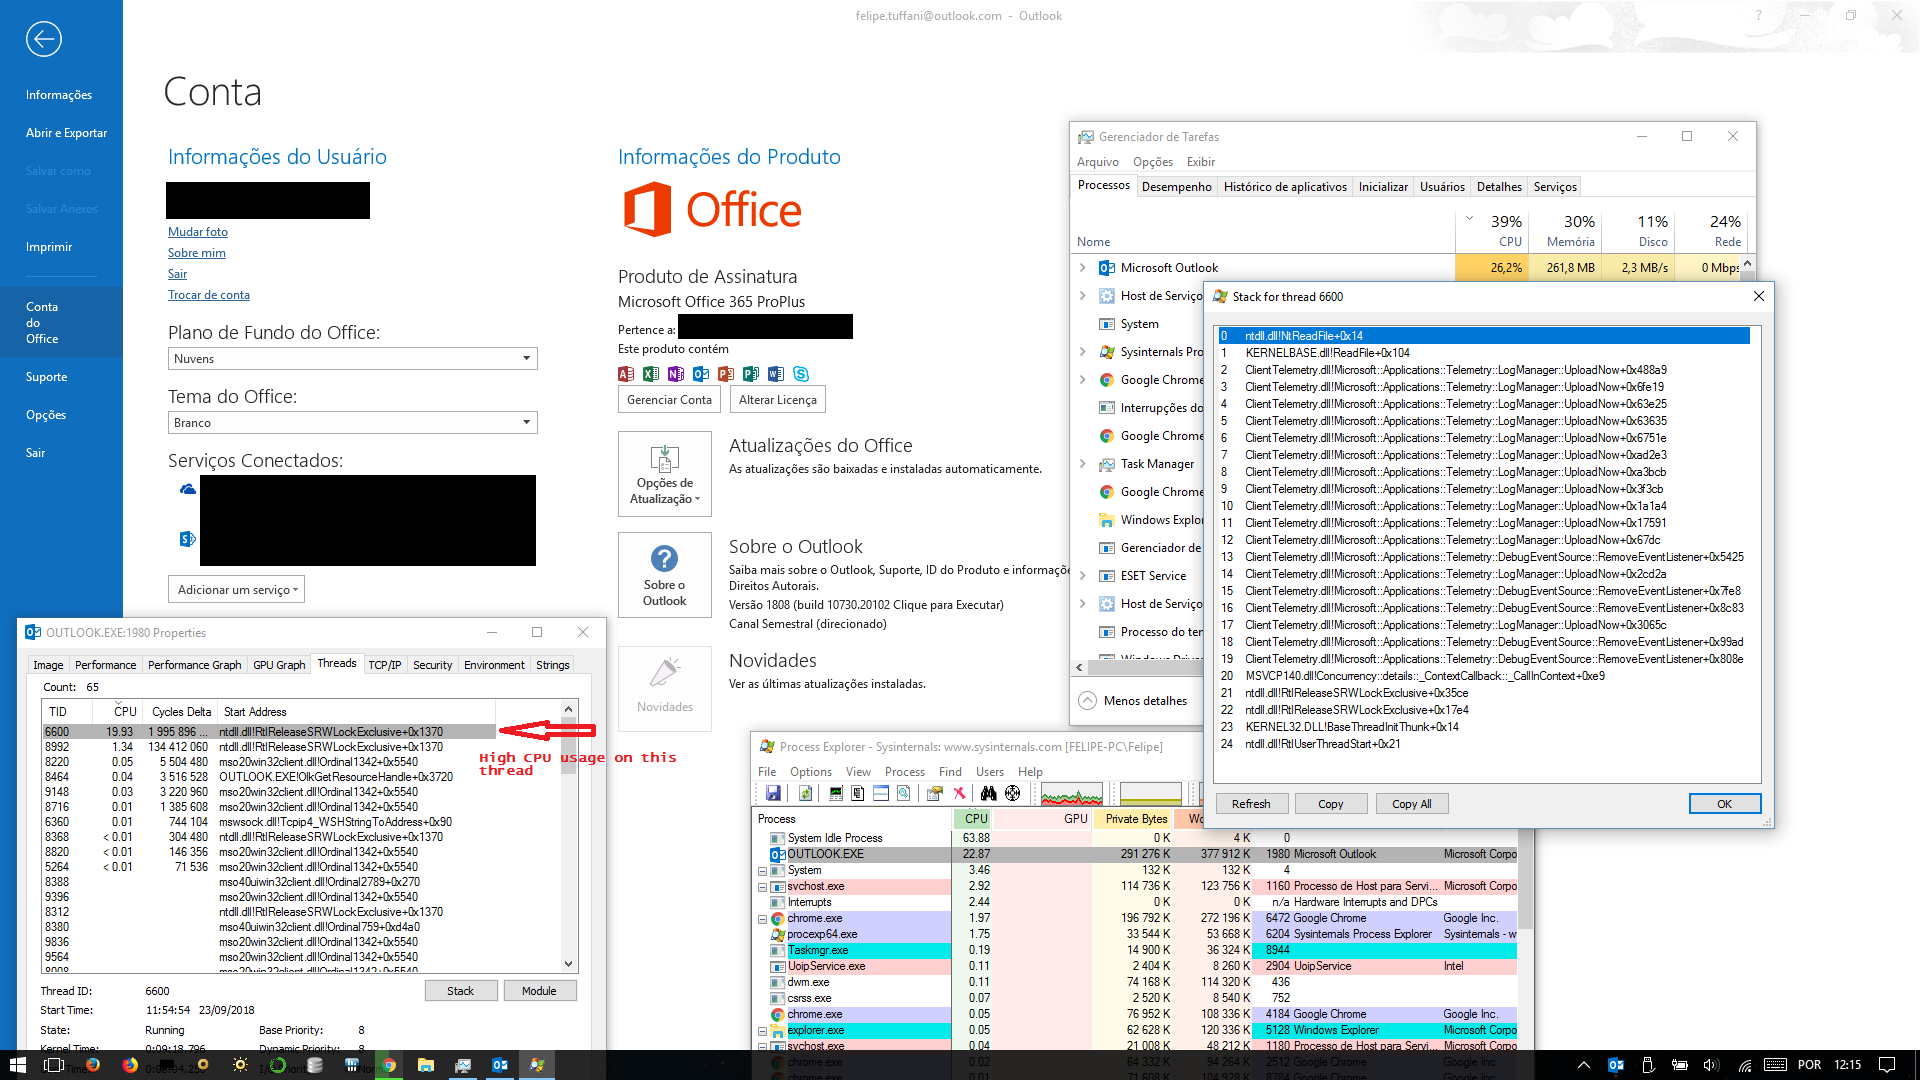This screenshot has width=1920, height=1080.
Task: Expand the Microsoft Outlook process tree
Action: [x=1084, y=269]
